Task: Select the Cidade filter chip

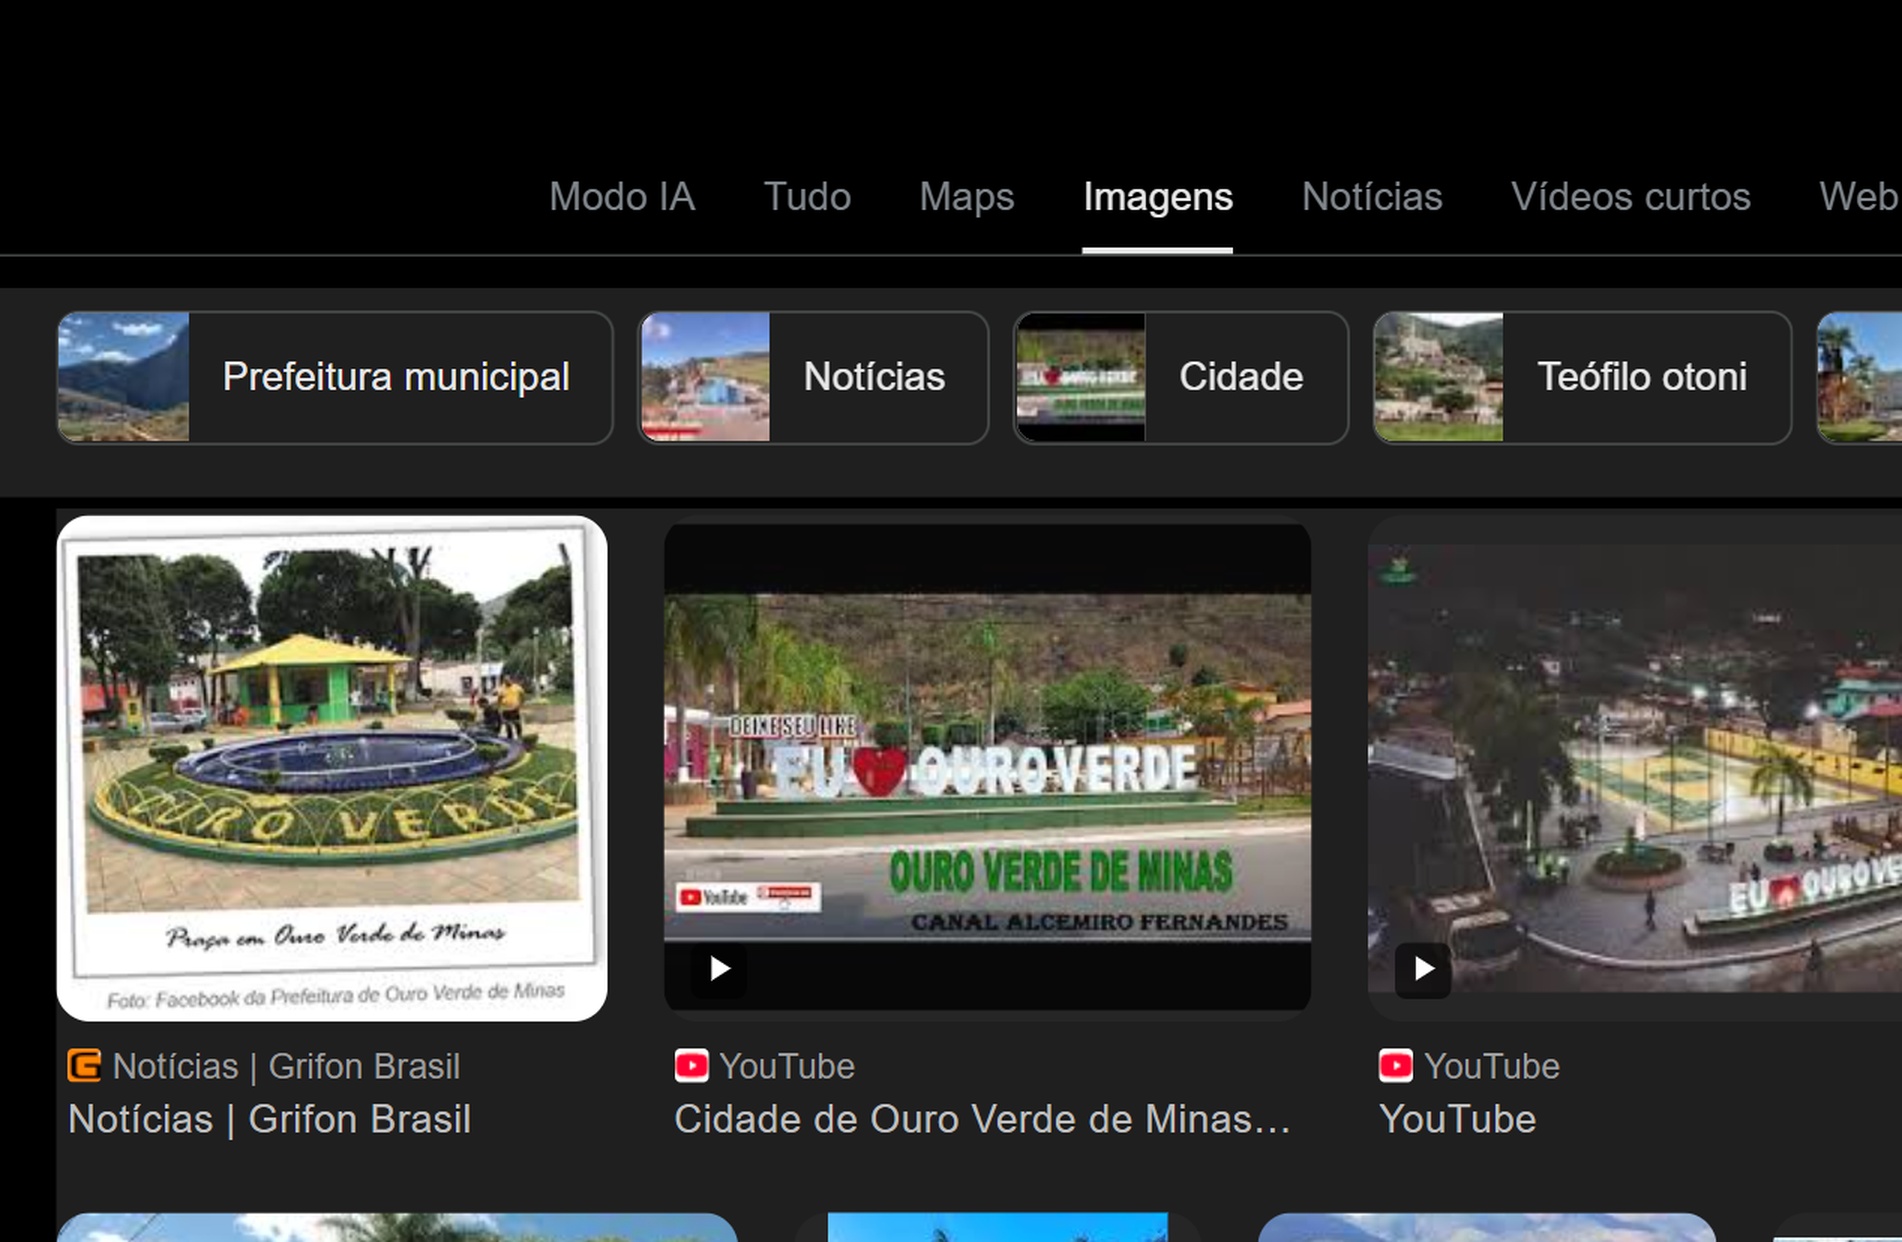Action: coord(1180,377)
